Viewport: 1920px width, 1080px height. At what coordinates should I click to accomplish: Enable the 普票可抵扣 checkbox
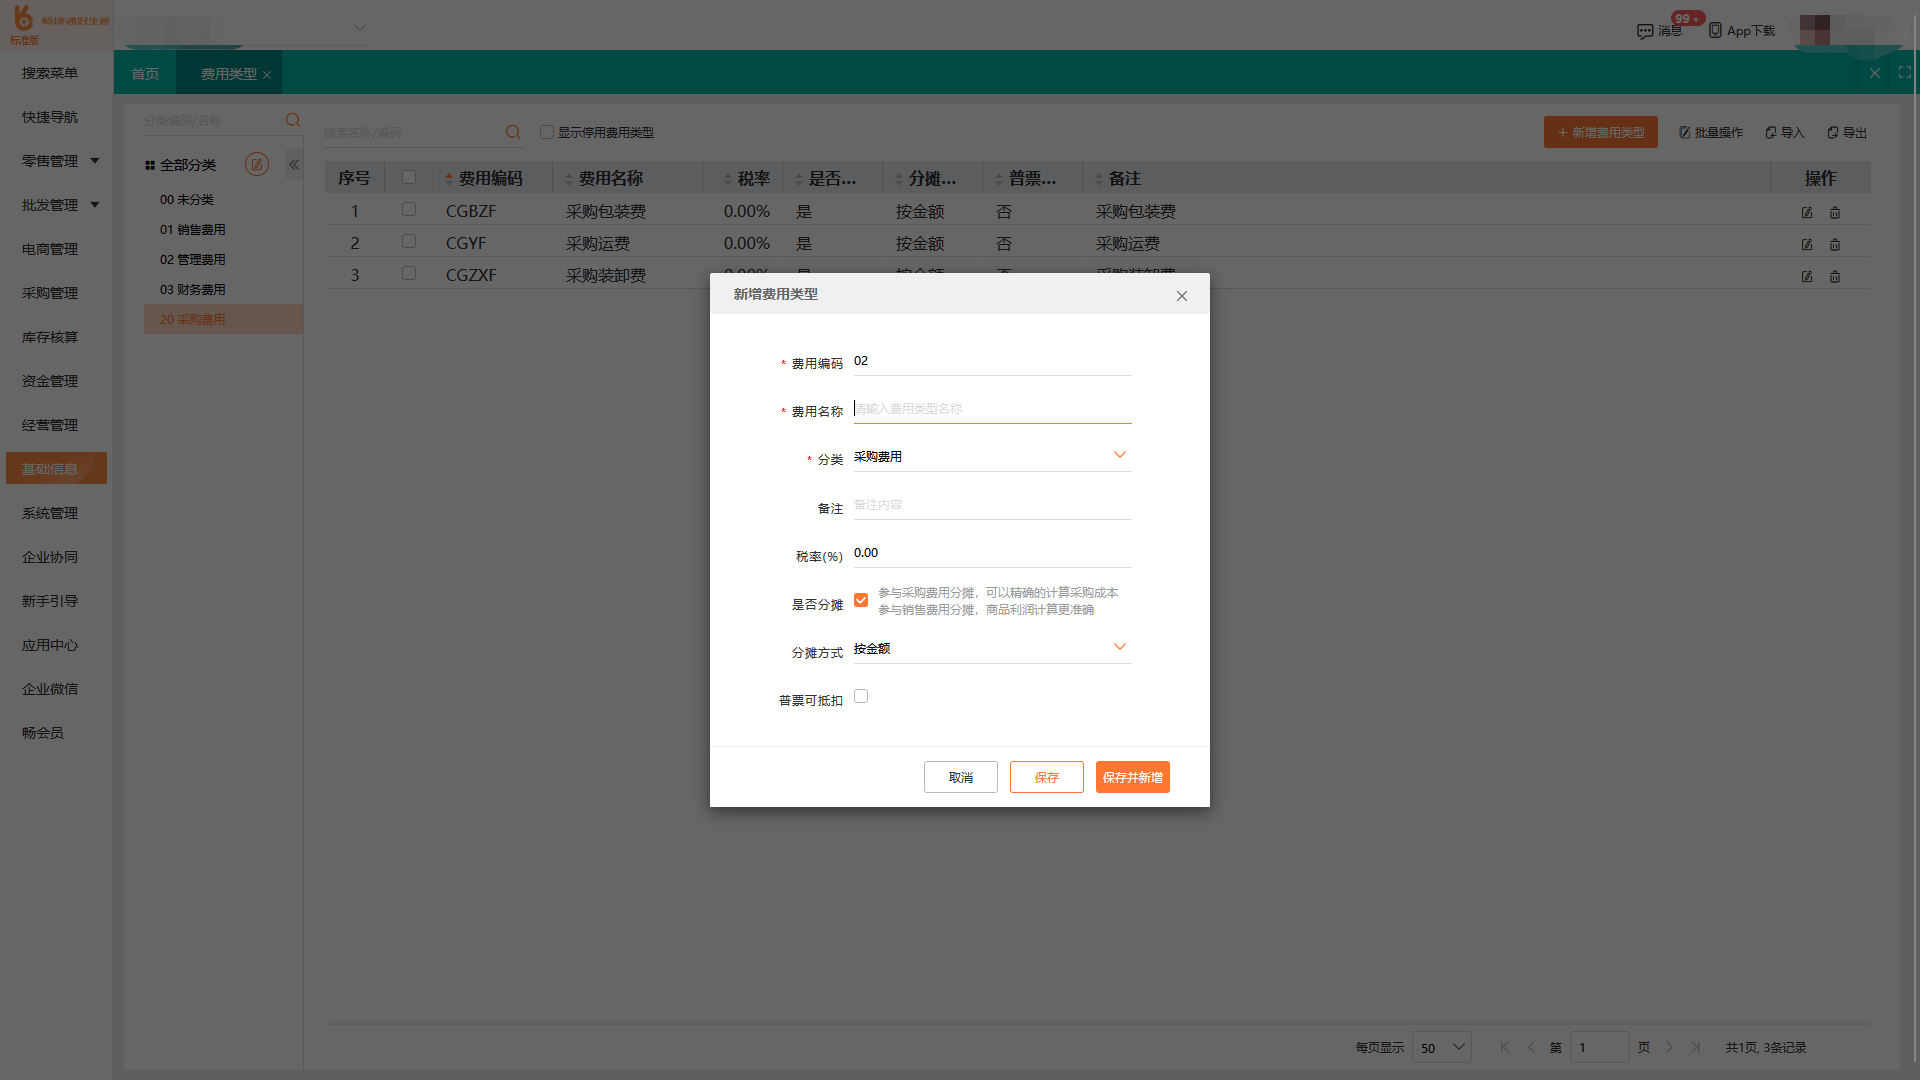click(861, 695)
